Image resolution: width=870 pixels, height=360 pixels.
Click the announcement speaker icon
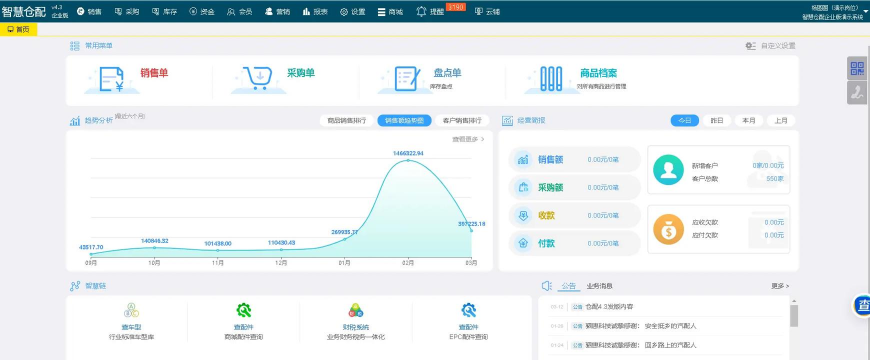547,286
